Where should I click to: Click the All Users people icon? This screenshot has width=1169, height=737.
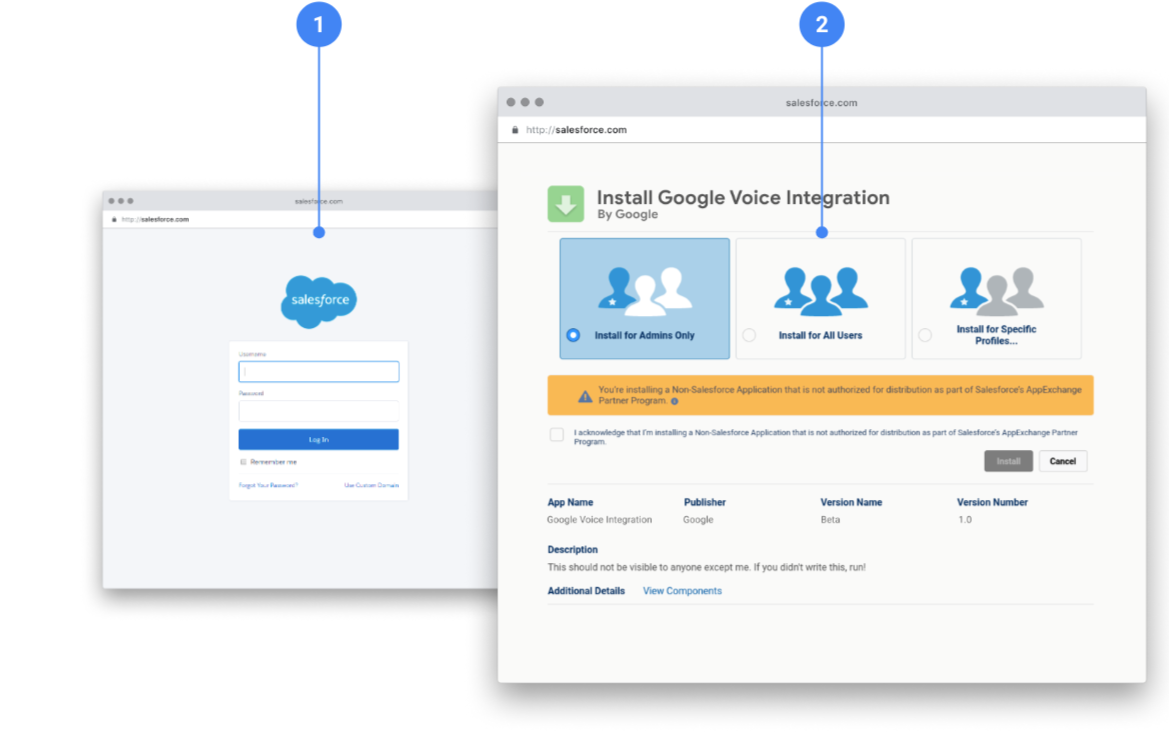[x=820, y=290]
